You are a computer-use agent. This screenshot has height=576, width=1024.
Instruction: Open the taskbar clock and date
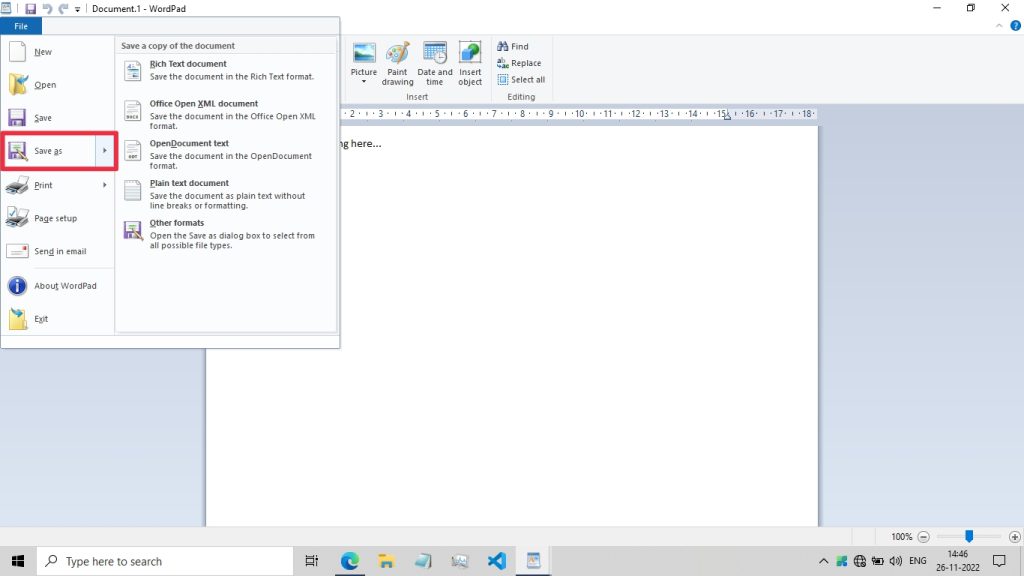[957, 561]
